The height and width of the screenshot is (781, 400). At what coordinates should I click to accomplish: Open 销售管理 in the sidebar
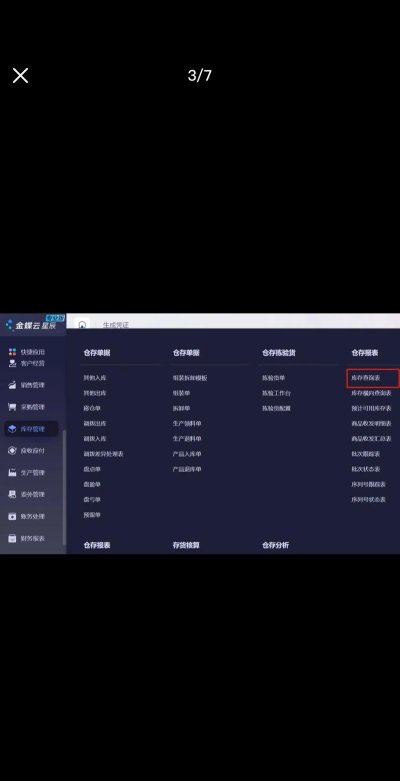pyautogui.click(x=26, y=385)
